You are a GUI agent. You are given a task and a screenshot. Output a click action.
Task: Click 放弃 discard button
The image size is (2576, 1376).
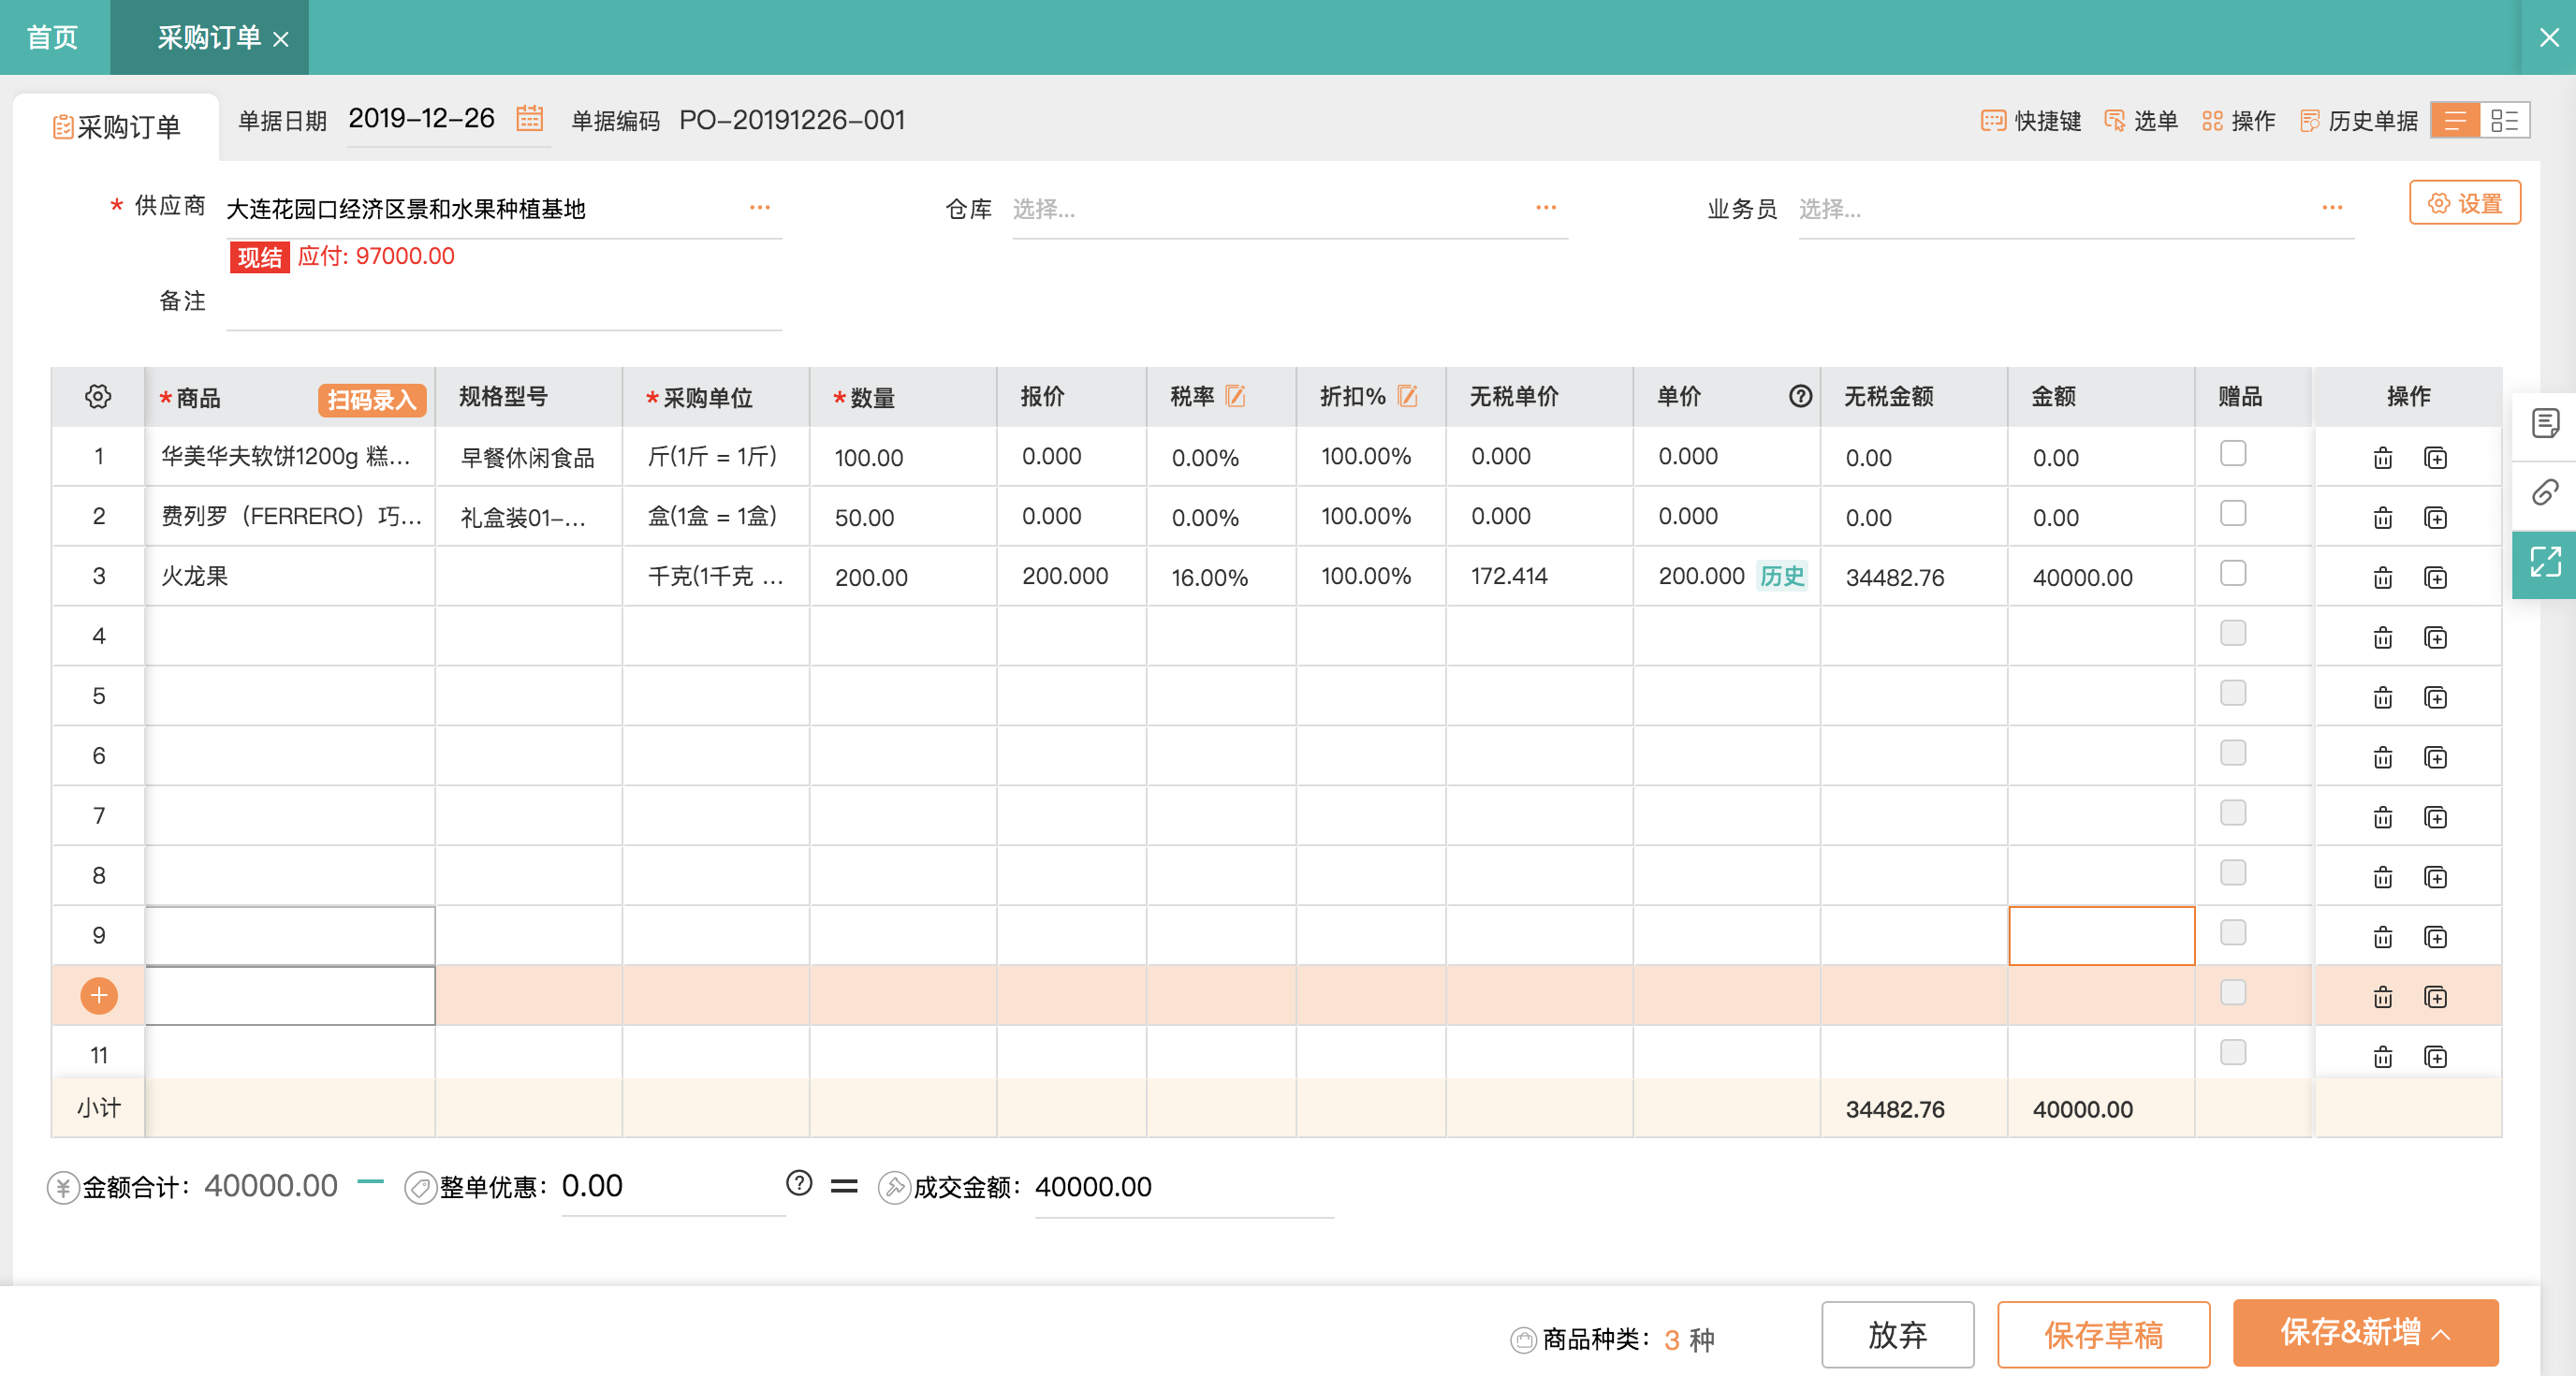[x=1896, y=1330]
